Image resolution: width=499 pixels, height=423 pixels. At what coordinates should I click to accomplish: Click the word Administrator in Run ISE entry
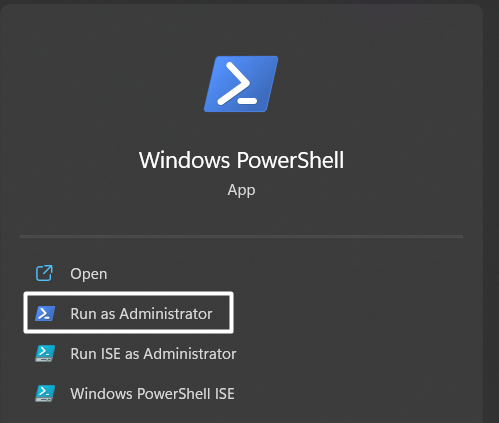click(x=190, y=354)
